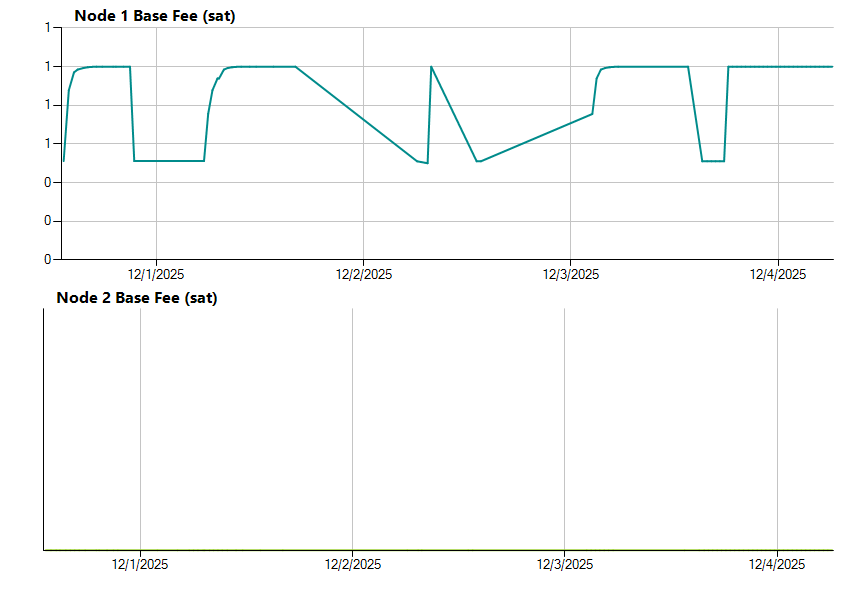
Task: Click the first line point at Node 1 chart's left edge
Action: 64,160
